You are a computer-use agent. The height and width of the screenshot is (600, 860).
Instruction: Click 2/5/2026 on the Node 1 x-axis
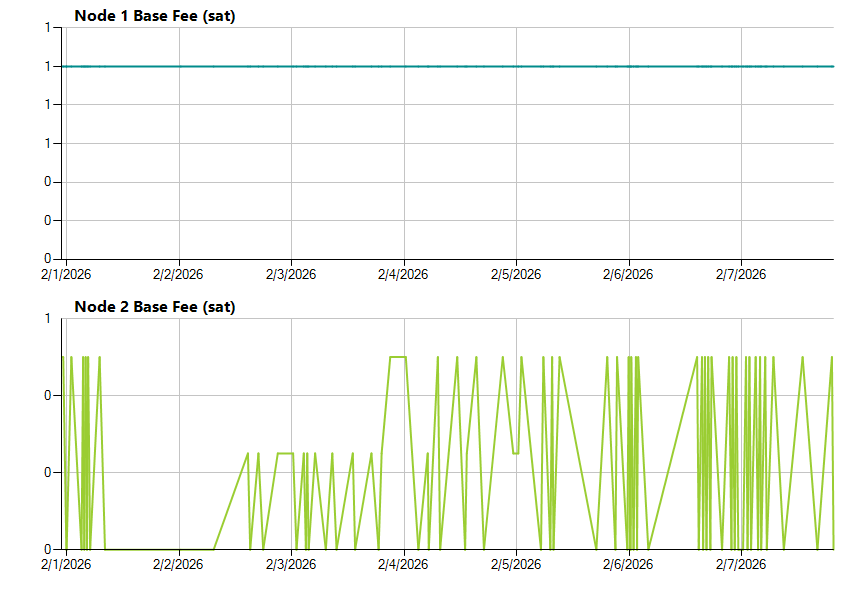pos(516,274)
